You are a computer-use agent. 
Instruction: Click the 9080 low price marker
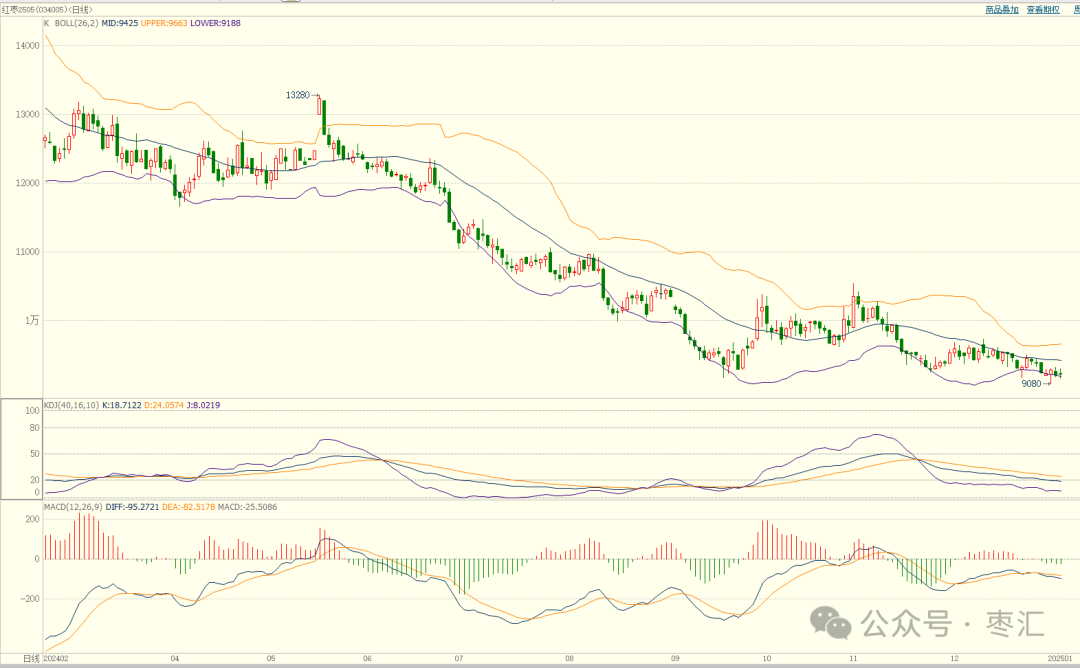coord(1032,383)
